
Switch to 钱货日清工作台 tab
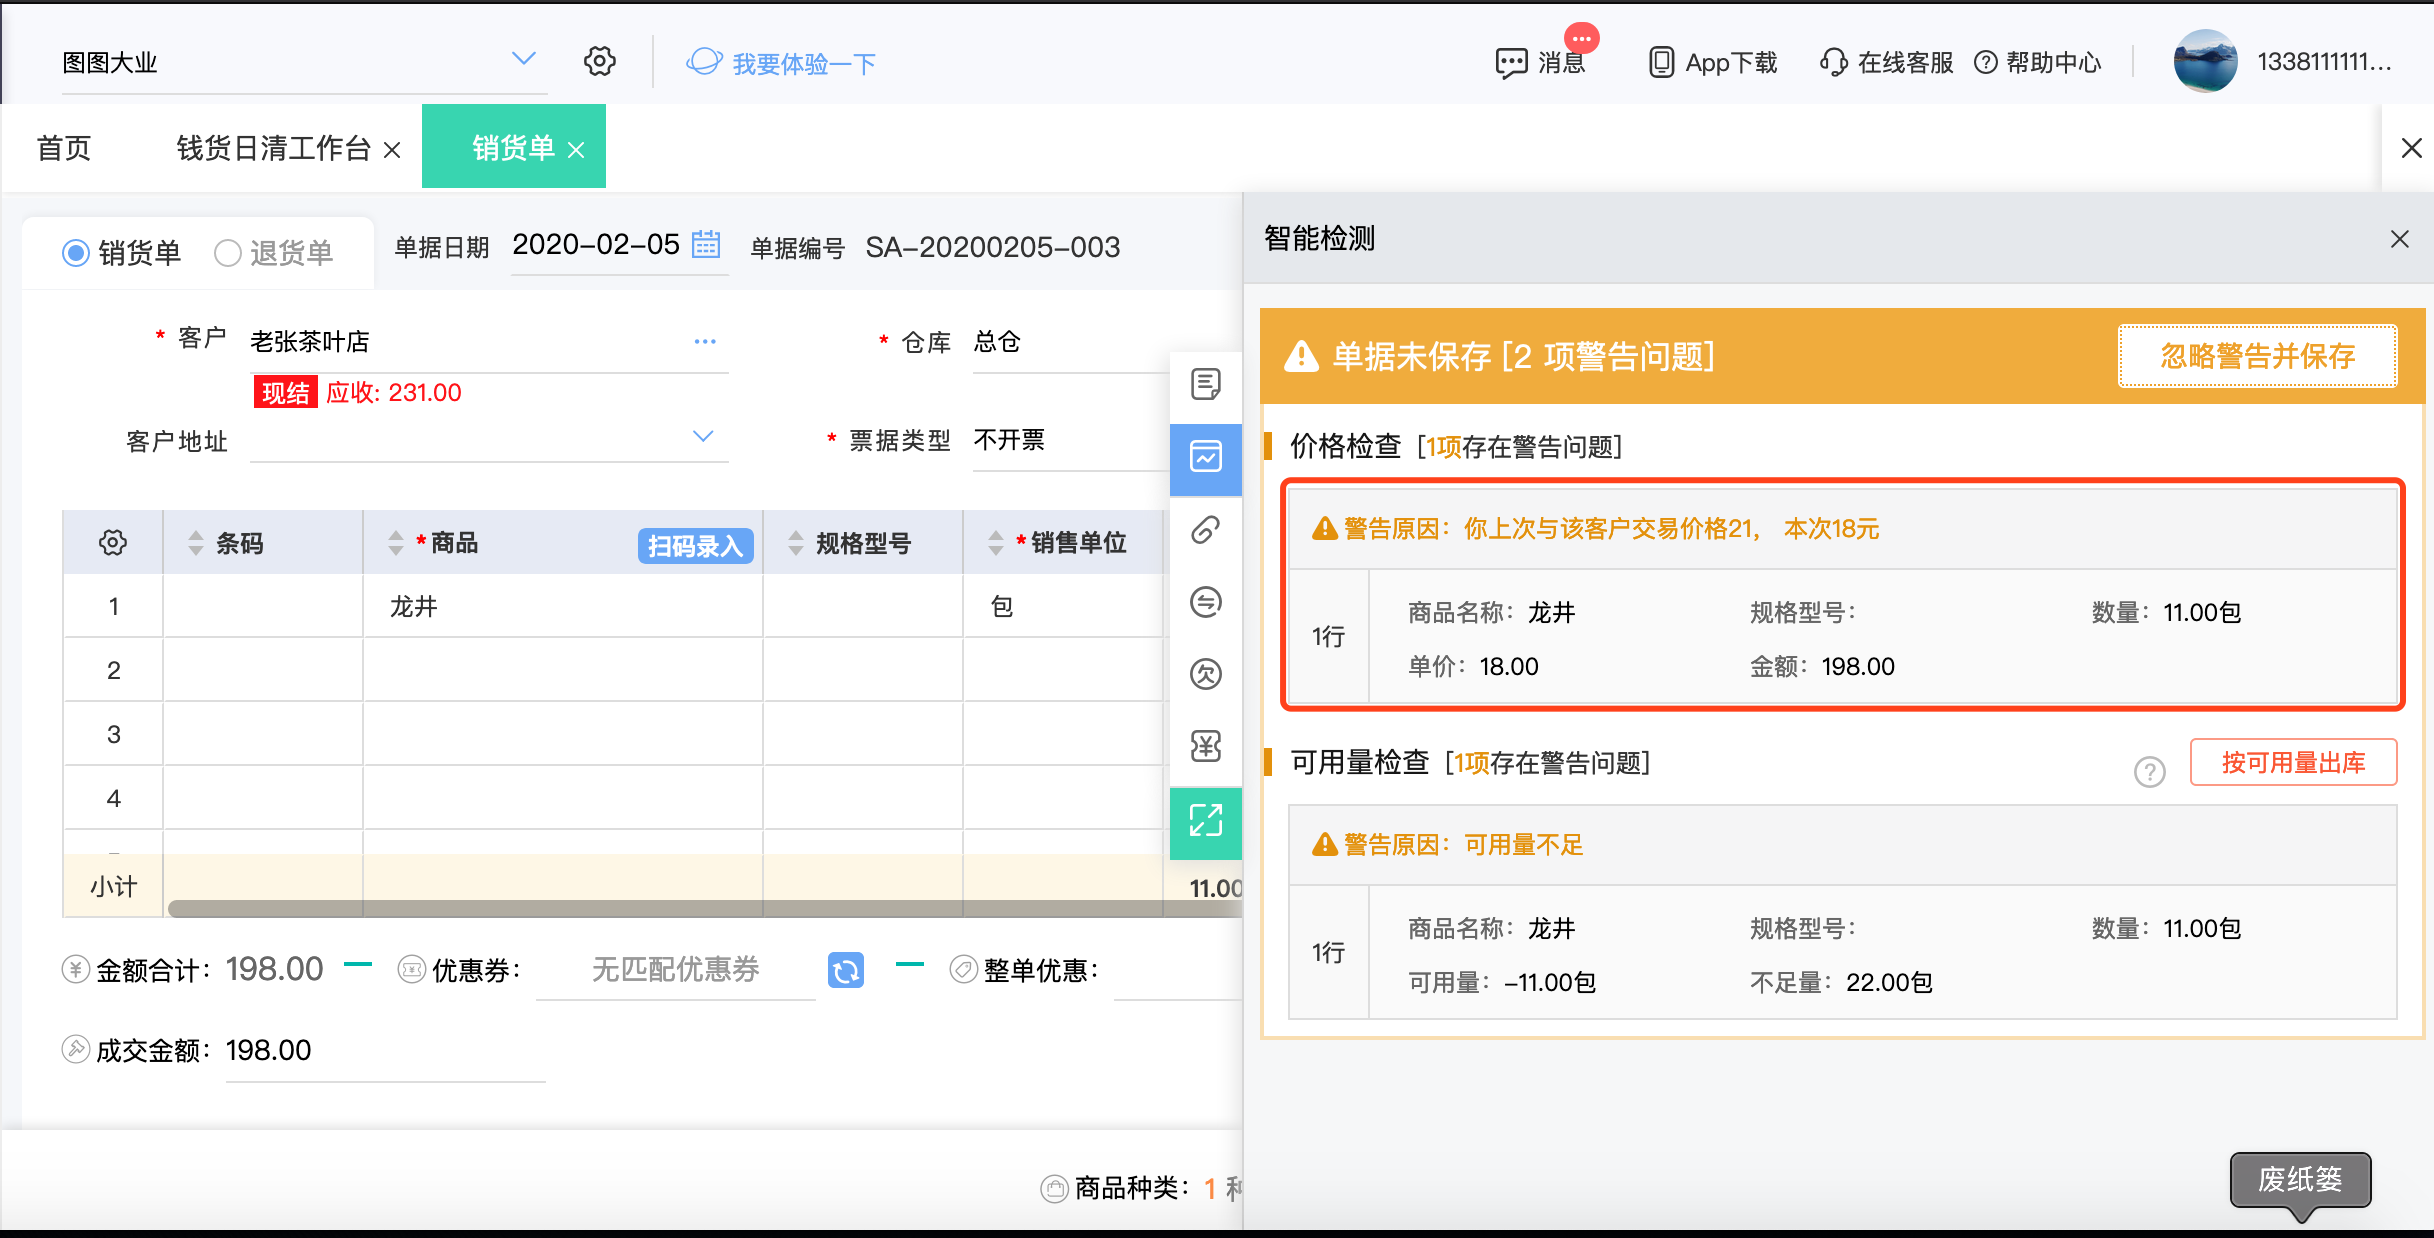[x=276, y=148]
